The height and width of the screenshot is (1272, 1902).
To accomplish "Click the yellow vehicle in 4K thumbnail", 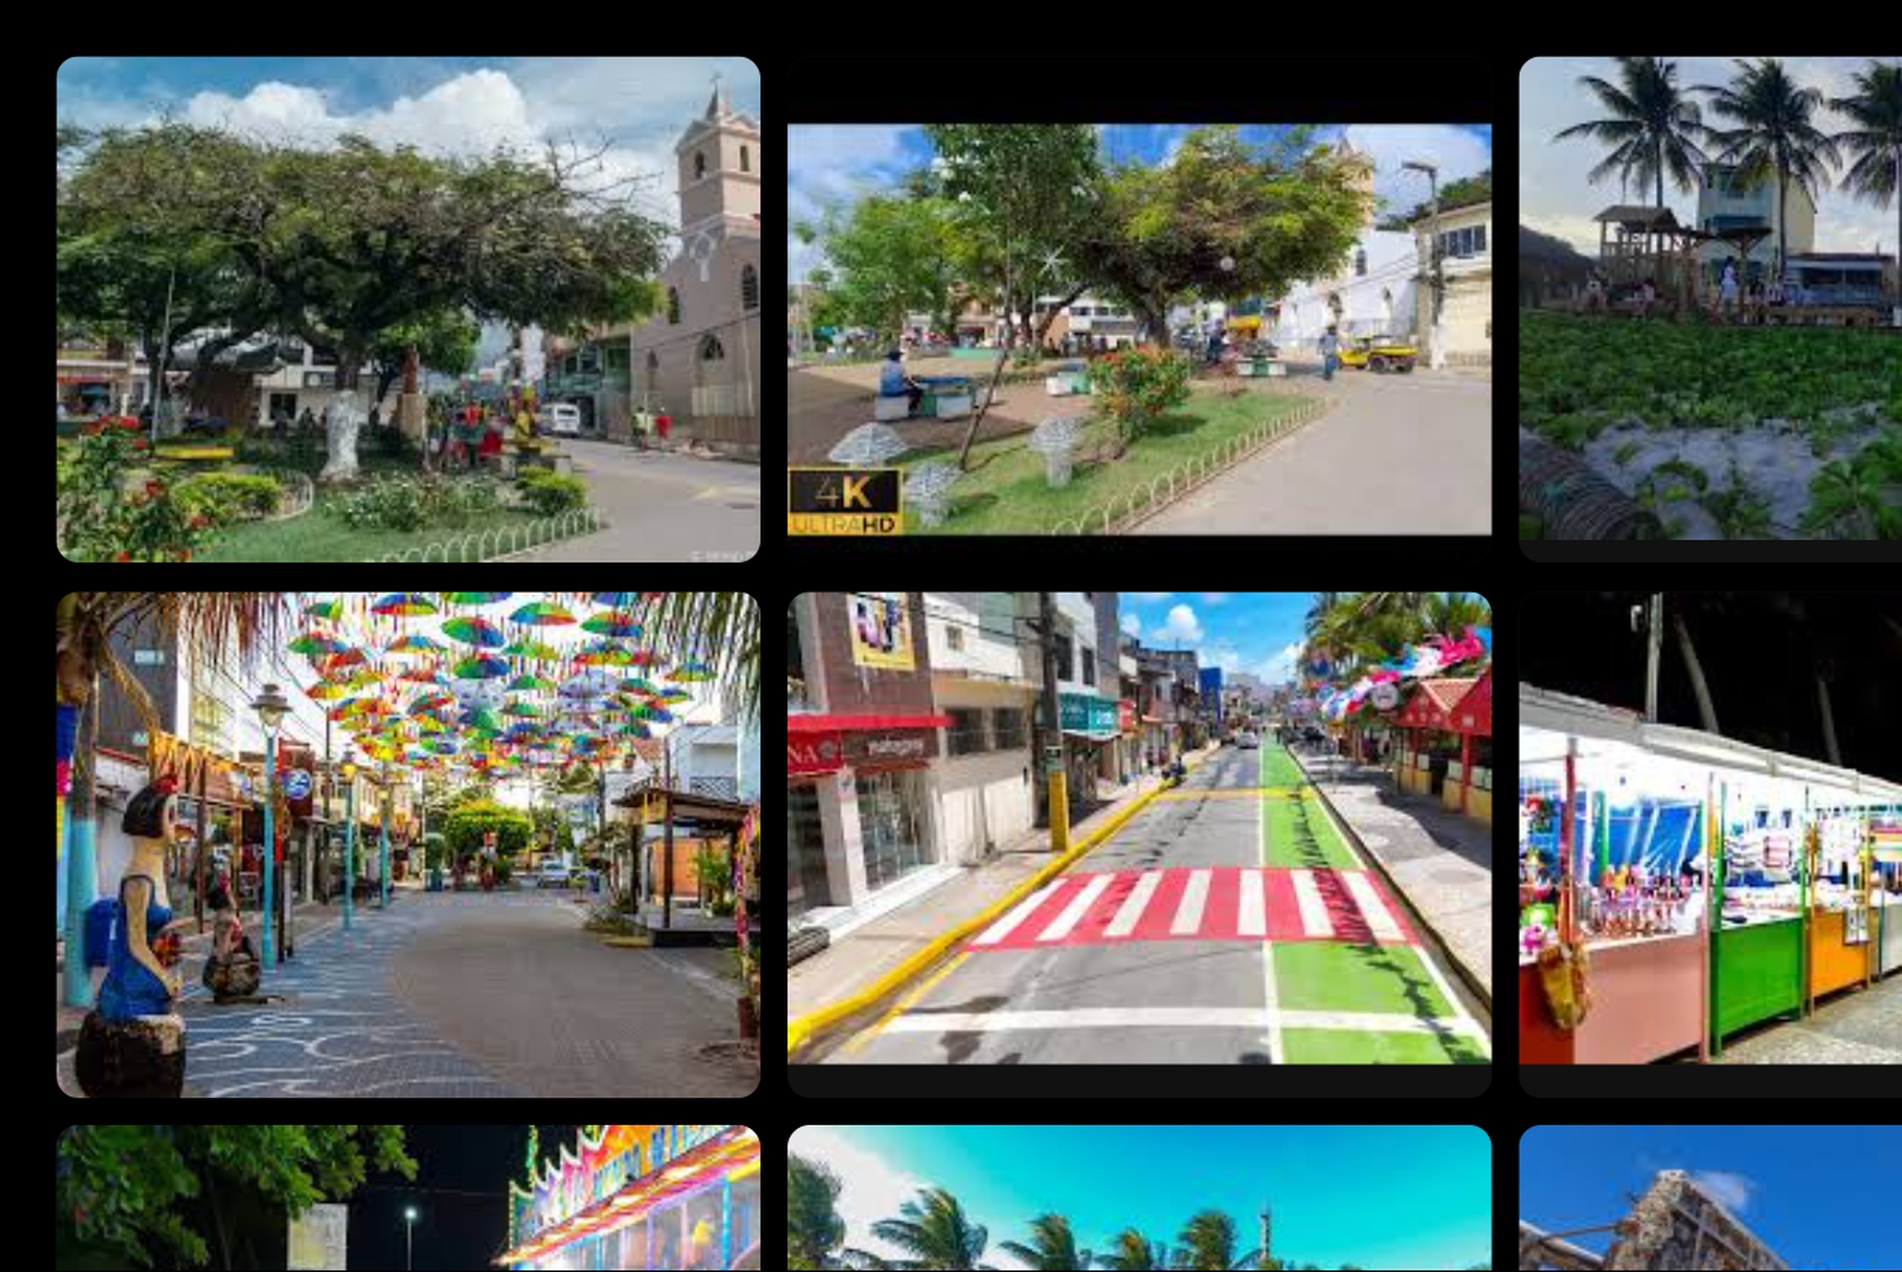I will (x=1379, y=354).
